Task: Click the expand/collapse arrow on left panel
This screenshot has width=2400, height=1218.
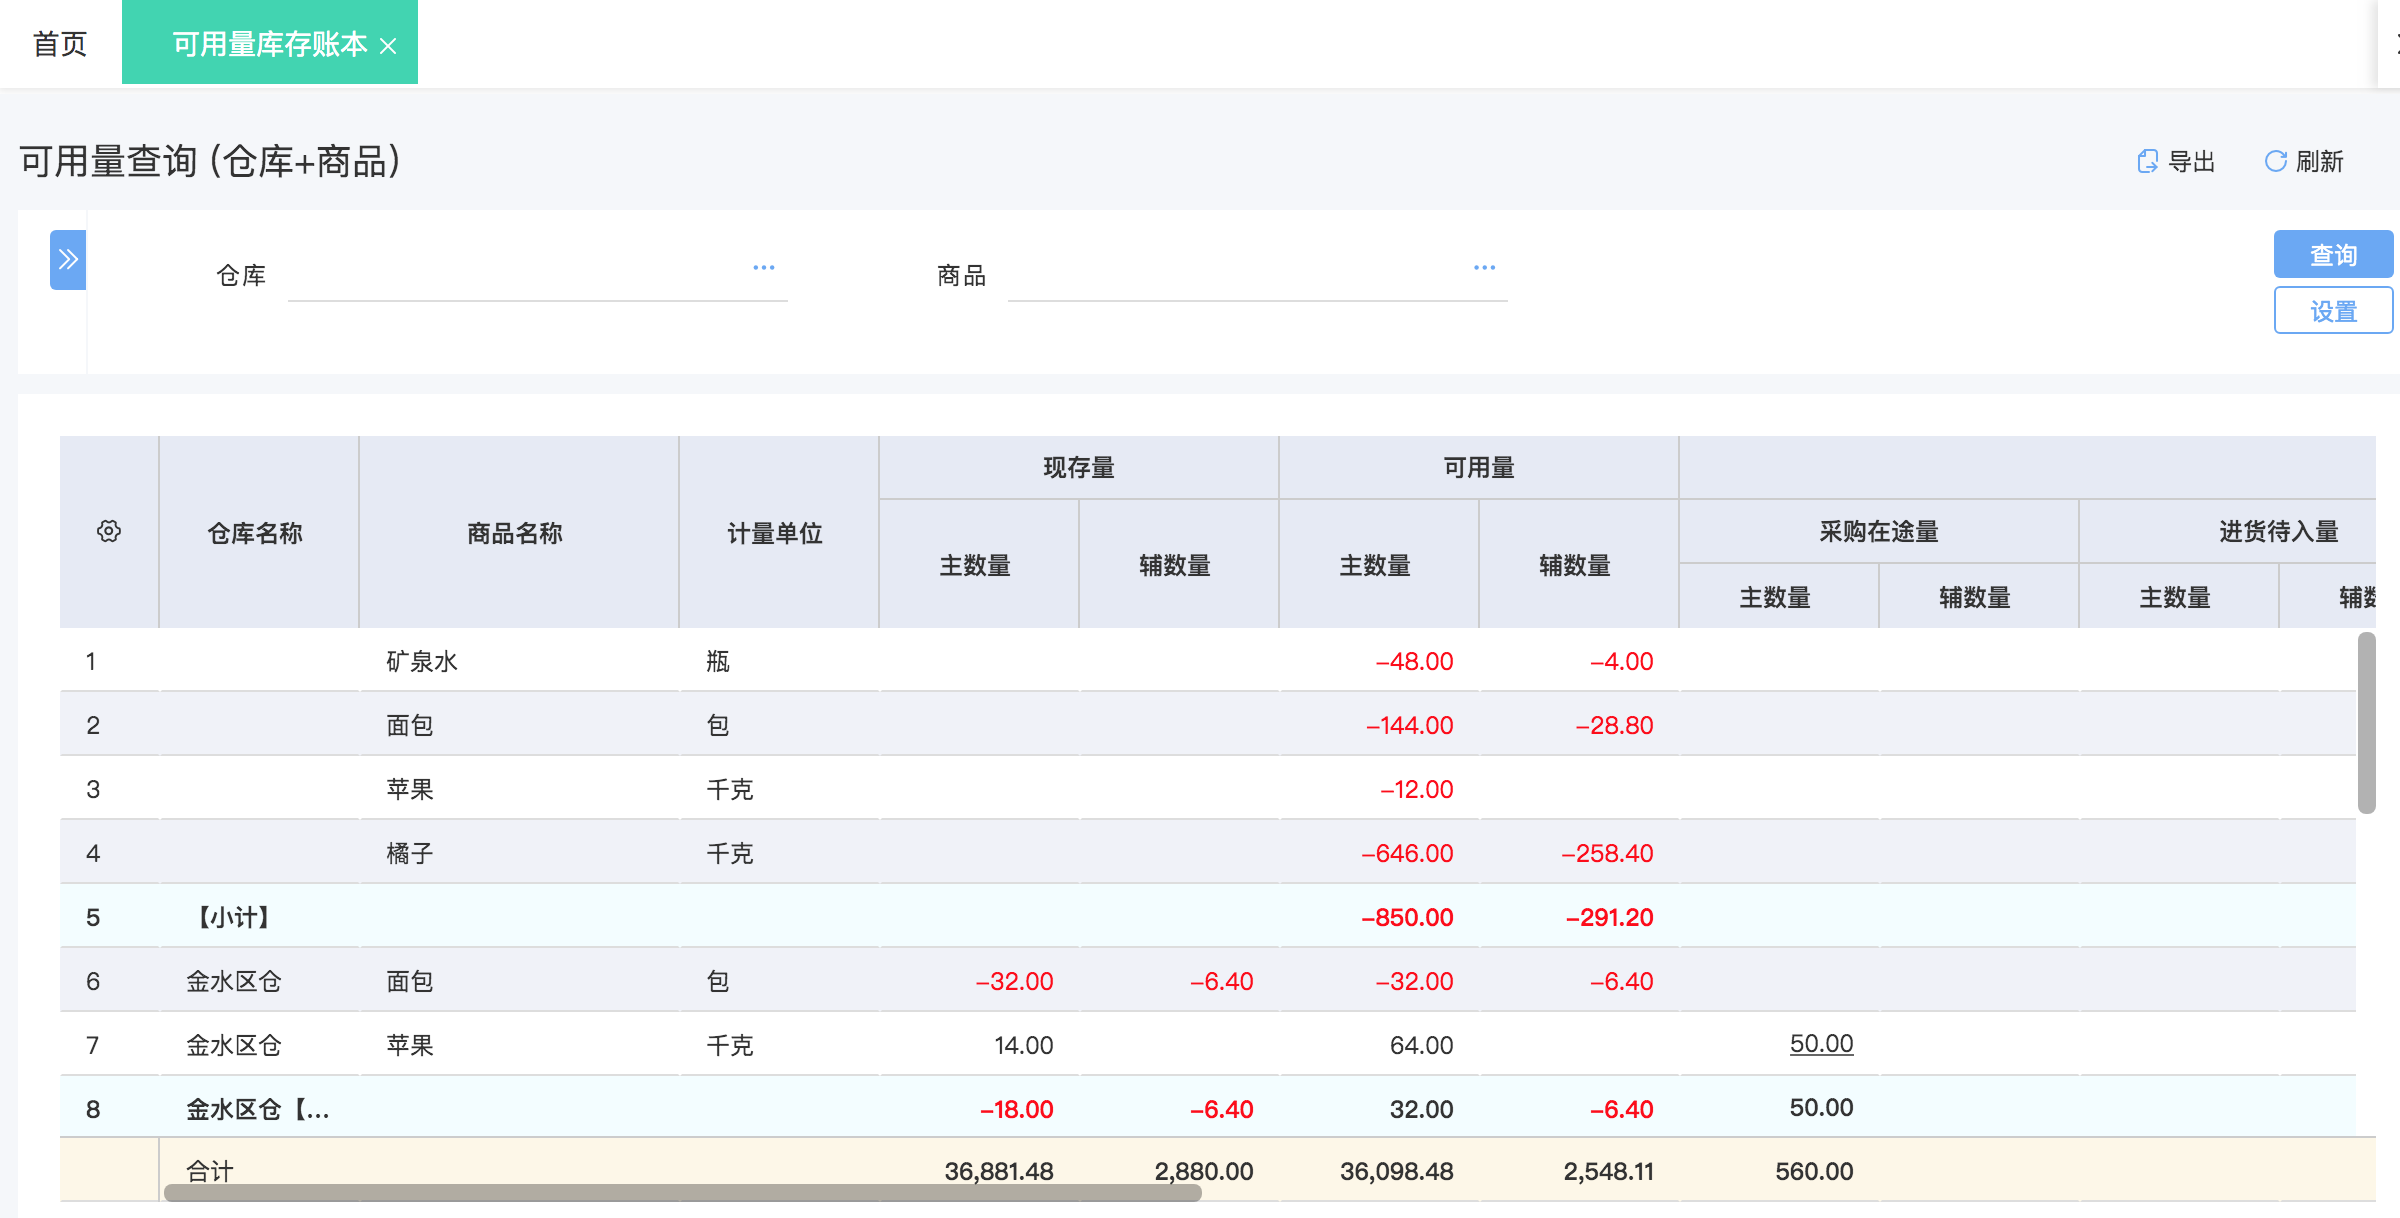Action: 67,259
